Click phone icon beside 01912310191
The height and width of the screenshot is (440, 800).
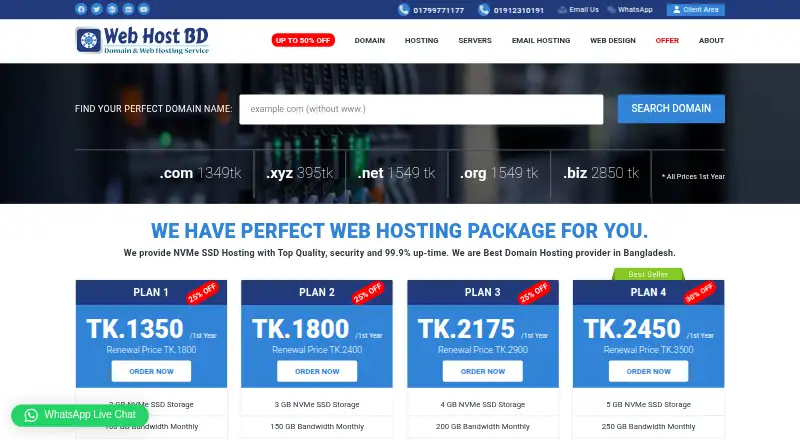484,10
